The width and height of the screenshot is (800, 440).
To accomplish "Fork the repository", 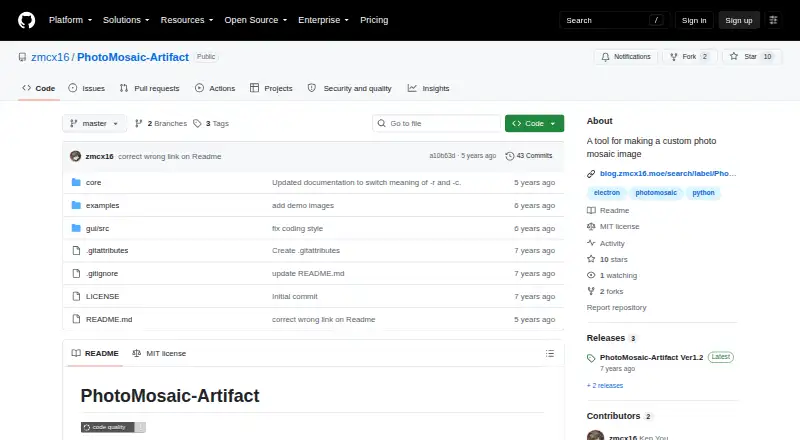I will (689, 57).
